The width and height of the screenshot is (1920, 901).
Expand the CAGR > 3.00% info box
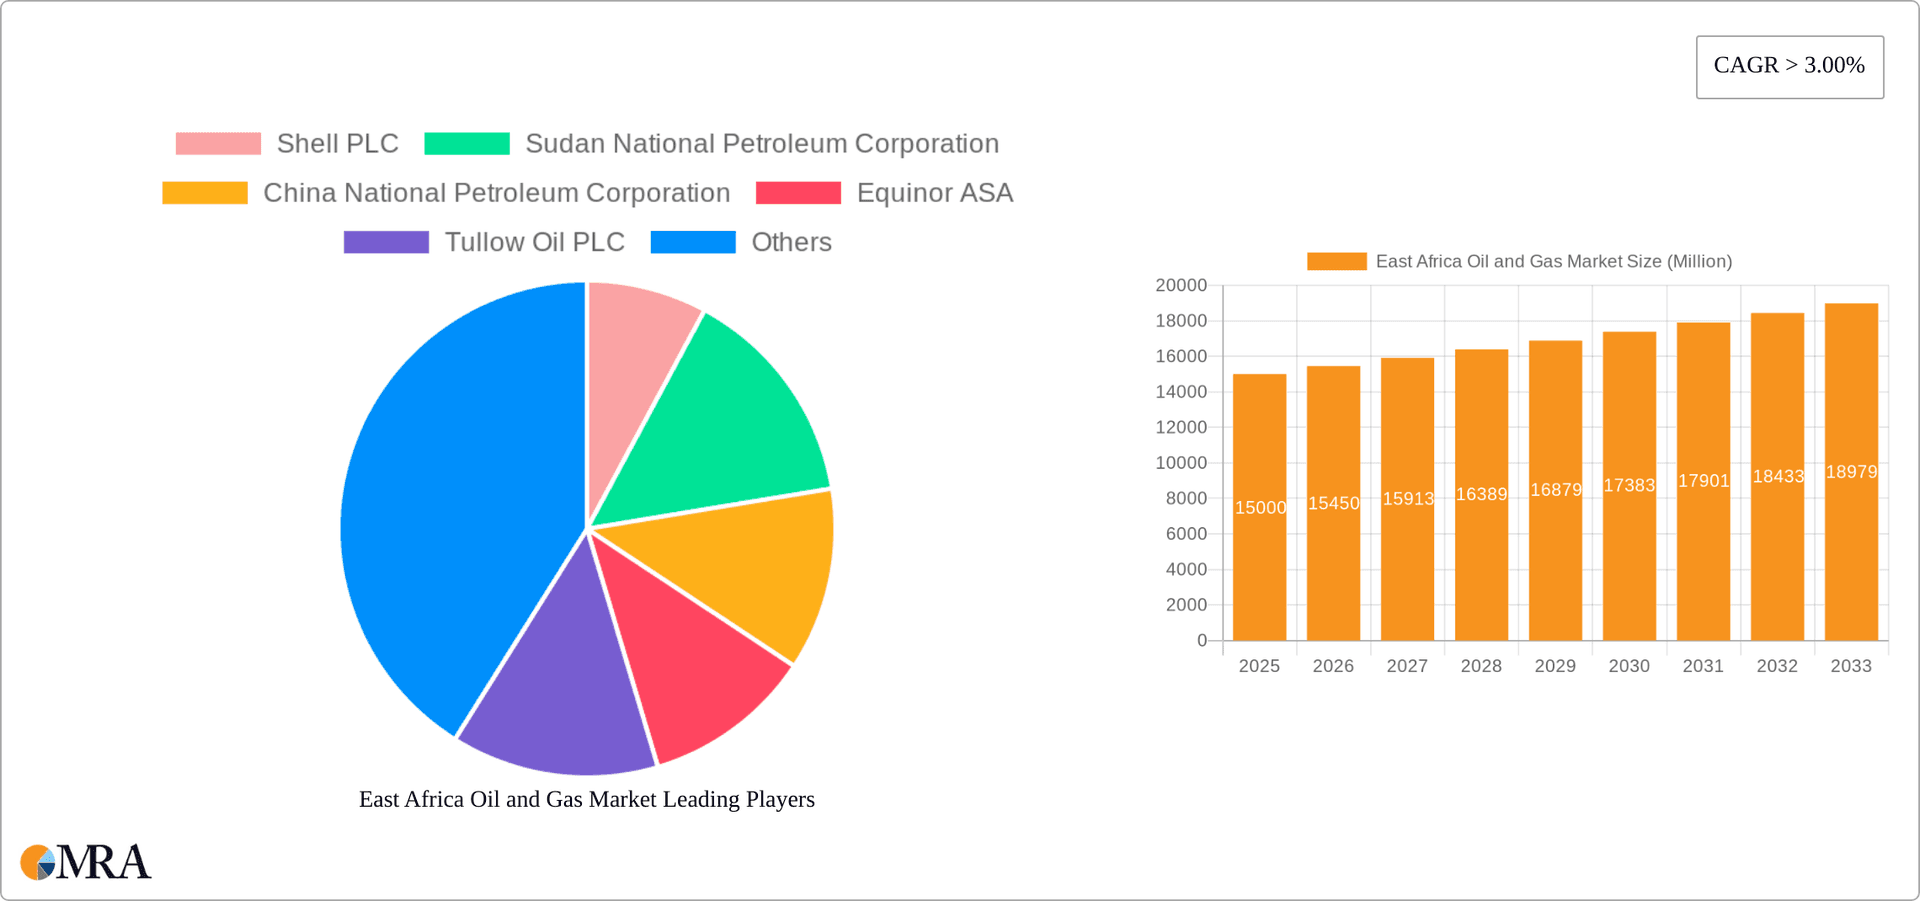pyautogui.click(x=1789, y=65)
